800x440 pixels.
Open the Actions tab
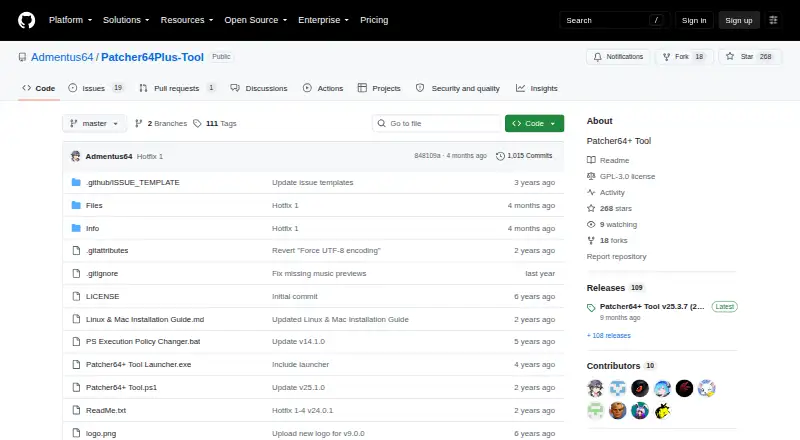[323, 88]
